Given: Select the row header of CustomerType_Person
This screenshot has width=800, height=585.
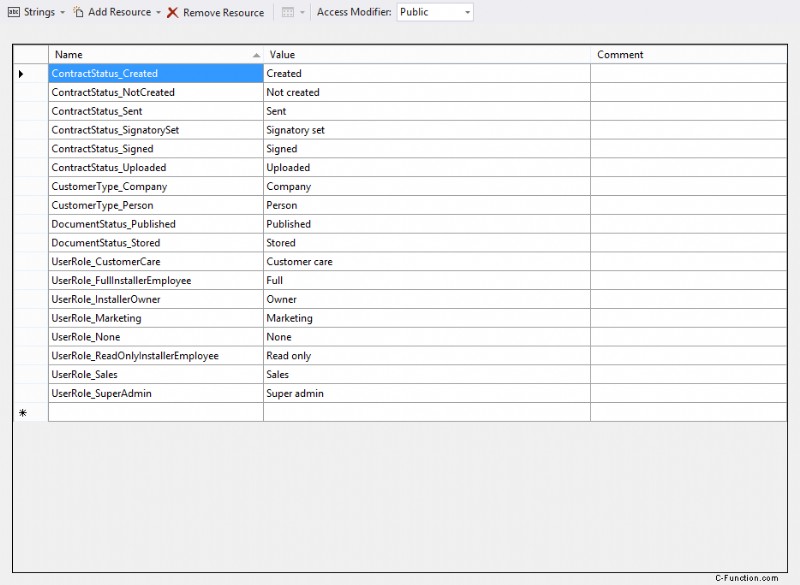Looking at the screenshot, I should pyautogui.click(x=30, y=205).
